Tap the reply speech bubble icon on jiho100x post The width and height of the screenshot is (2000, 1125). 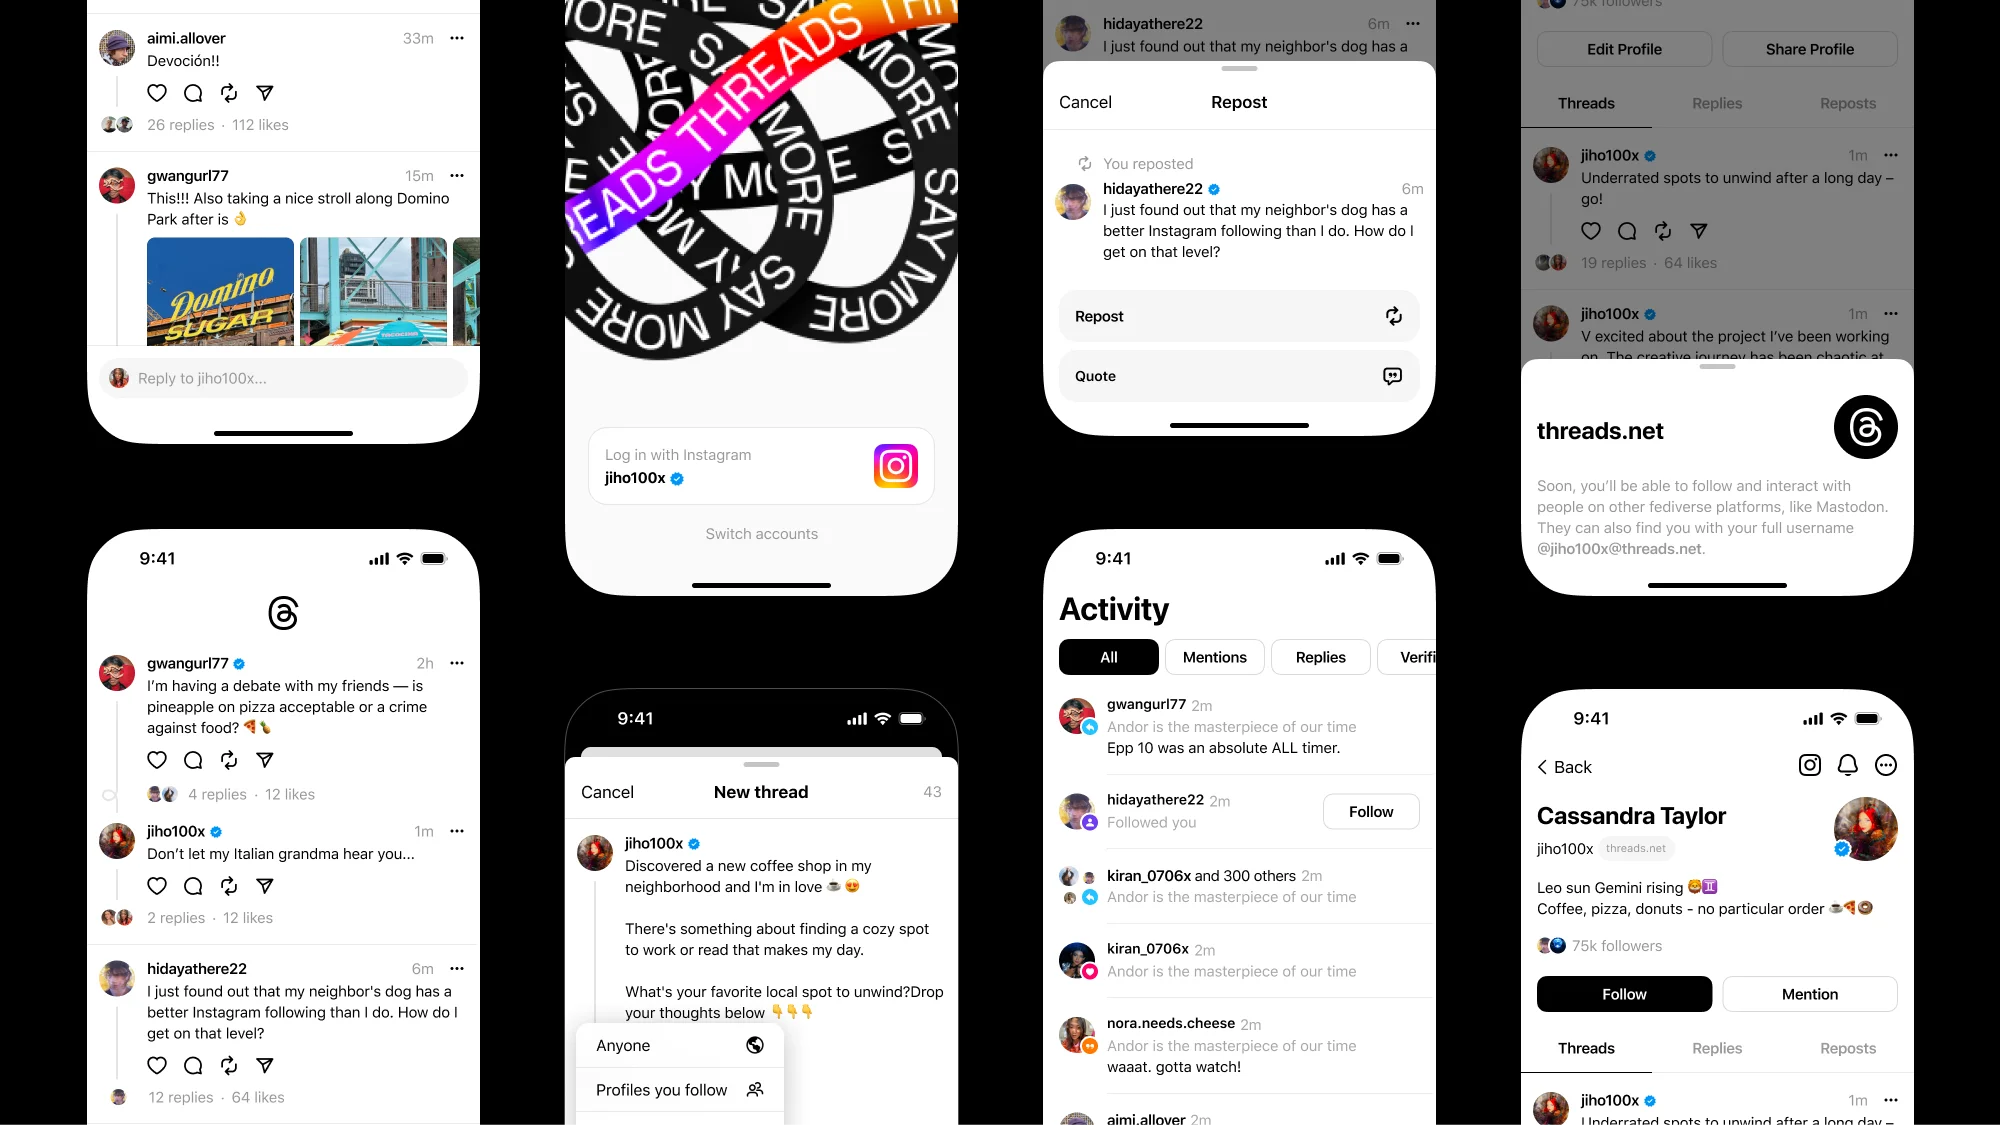194,886
